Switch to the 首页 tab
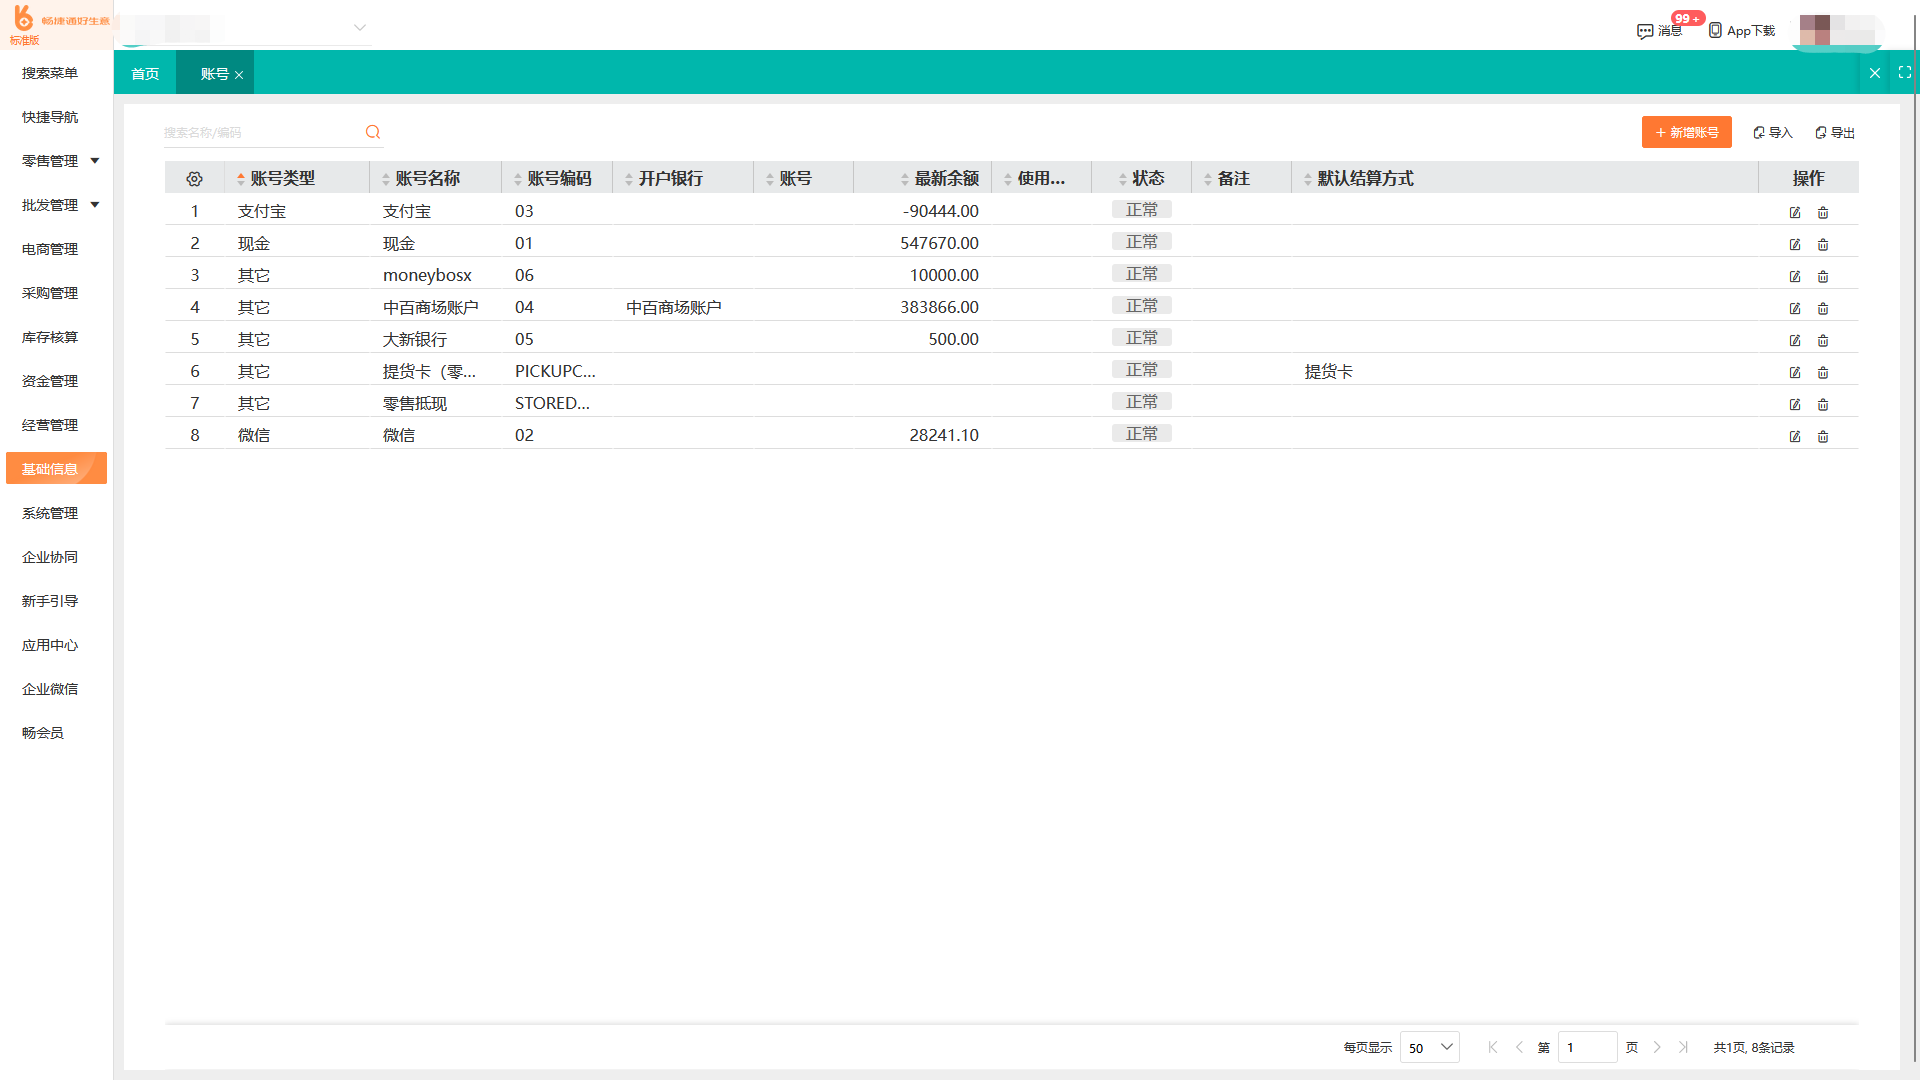The width and height of the screenshot is (1920, 1080). coord(145,74)
